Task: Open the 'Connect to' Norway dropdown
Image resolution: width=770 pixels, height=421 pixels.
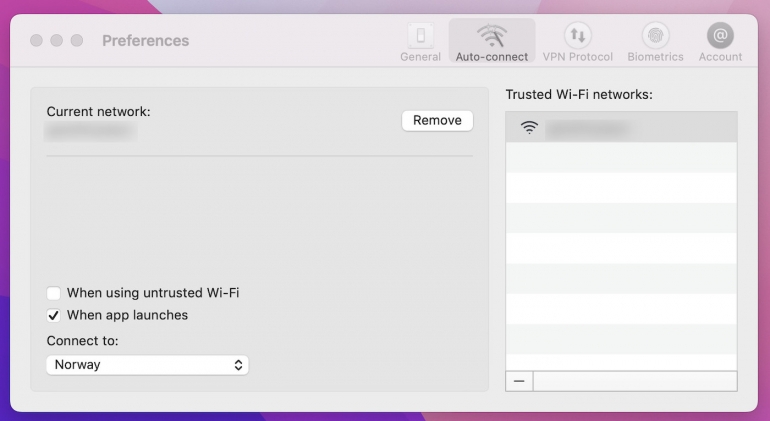Action: pyautogui.click(x=147, y=365)
